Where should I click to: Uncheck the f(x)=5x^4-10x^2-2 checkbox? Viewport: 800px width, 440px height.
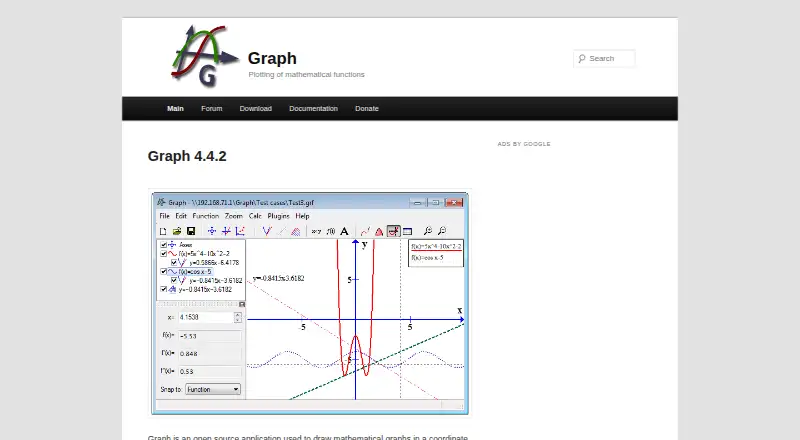pyautogui.click(x=164, y=253)
